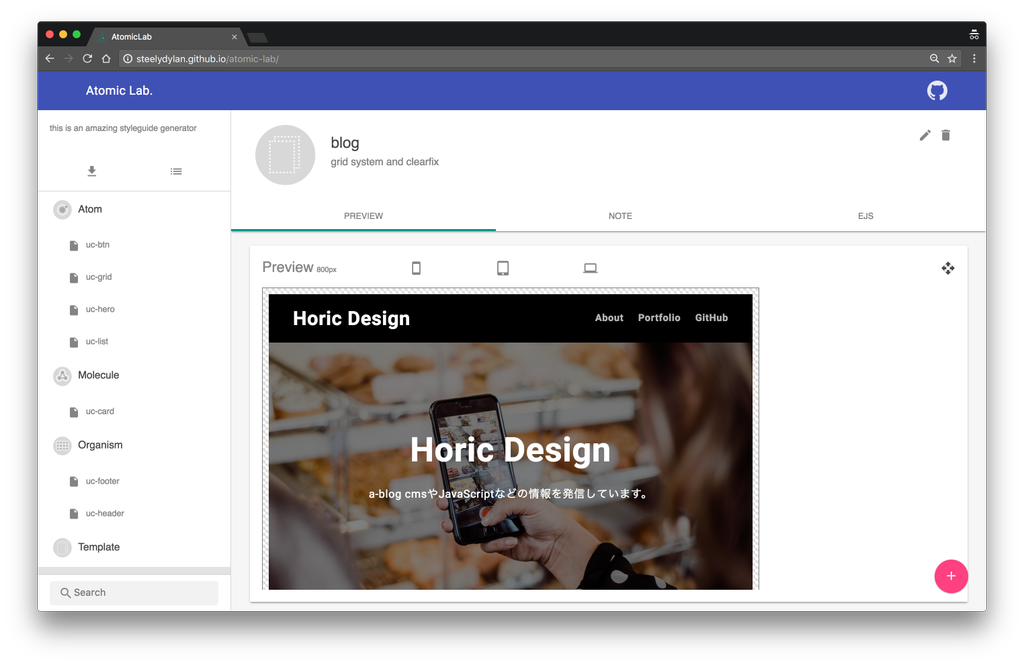Collapse the Molecule category
Viewport: 1024px width, 665px height.
(98, 375)
